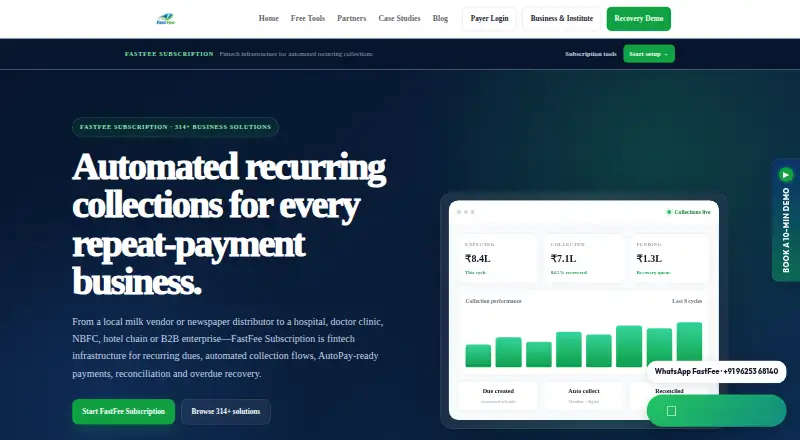The width and height of the screenshot is (800, 440).
Task: Select the Pending ₹1.3L card
Action: (670, 258)
